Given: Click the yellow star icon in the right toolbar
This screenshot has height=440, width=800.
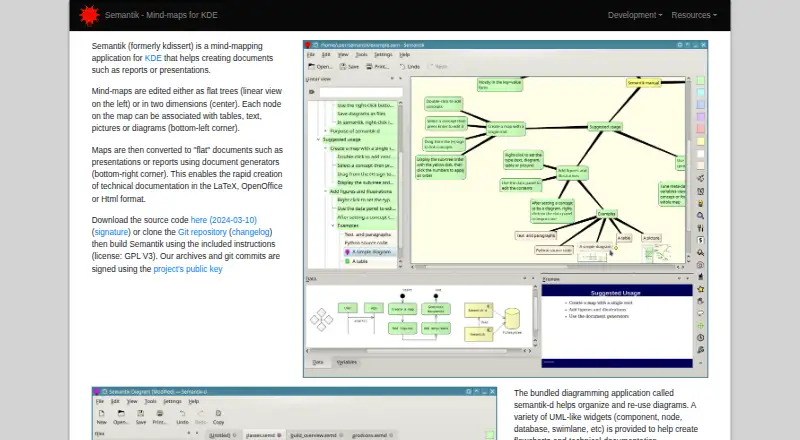Looking at the screenshot, I should (701, 289).
